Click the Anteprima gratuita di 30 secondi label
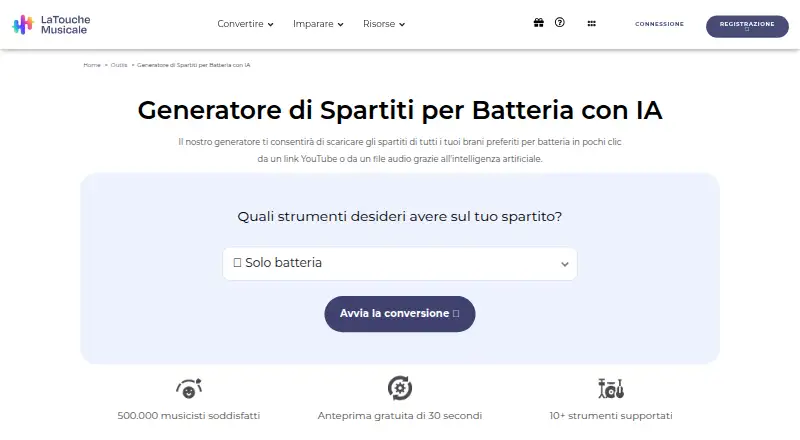This screenshot has width=800, height=440. point(400,416)
